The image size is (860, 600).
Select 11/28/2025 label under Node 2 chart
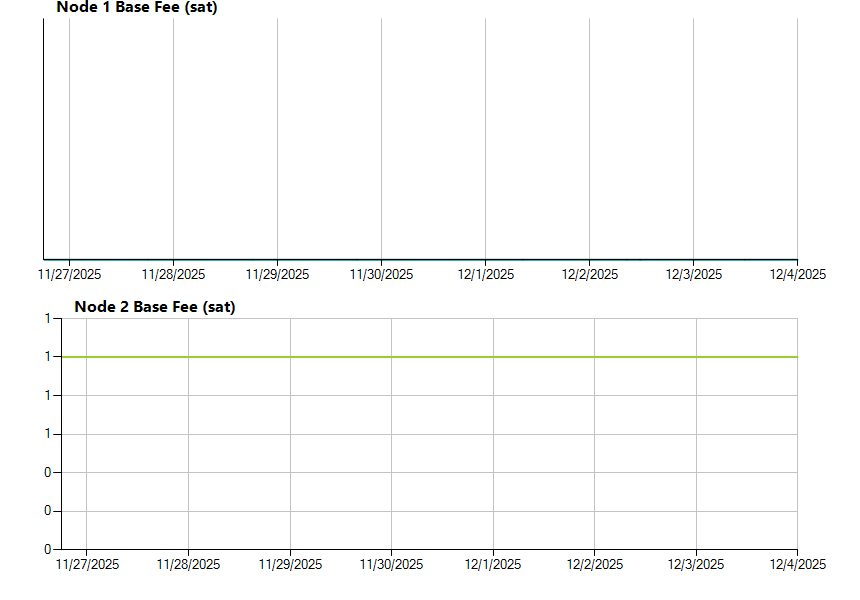[188, 564]
